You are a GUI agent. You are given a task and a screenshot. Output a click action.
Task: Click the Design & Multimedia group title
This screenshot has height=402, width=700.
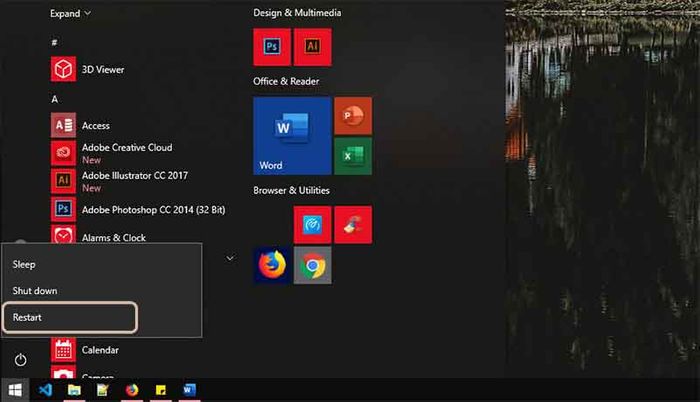[297, 13]
